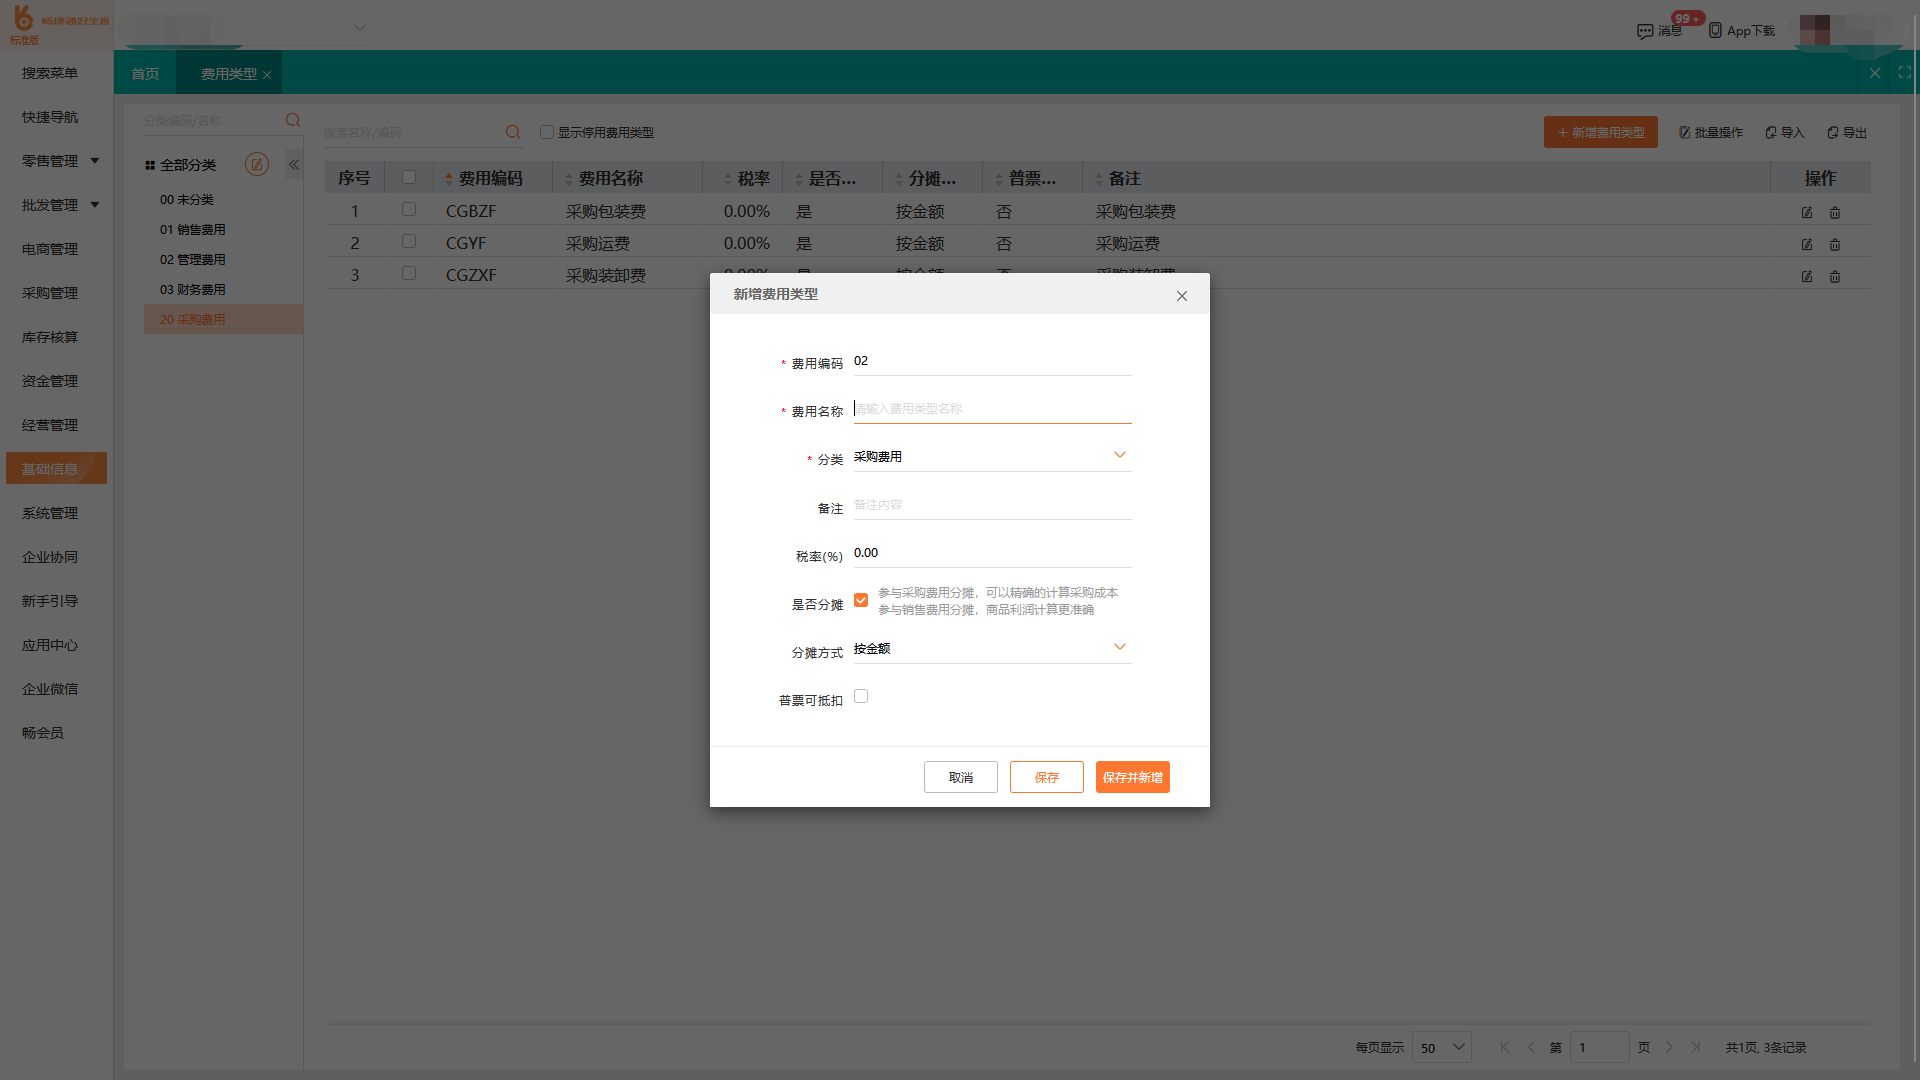The image size is (1920, 1080).
Task: Click delete icon for CGYF expense
Action: tap(1834, 244)
